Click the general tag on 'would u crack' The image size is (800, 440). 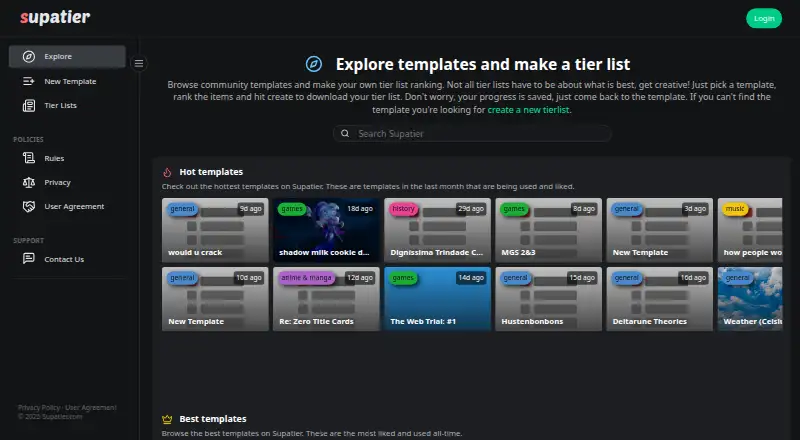[182, 209]
